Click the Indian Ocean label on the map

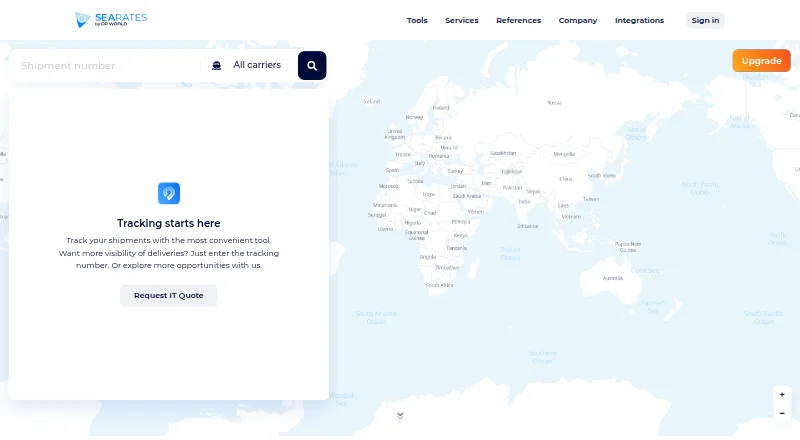pyautogui.click(x=510, y=253)
